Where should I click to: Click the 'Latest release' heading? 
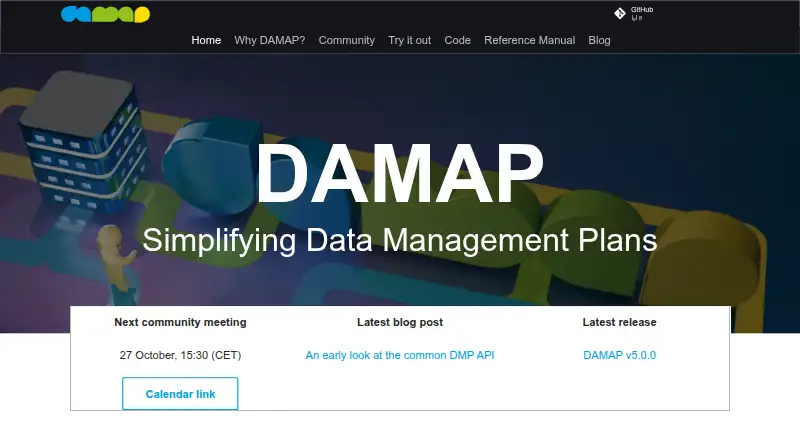tap(619, 322)
